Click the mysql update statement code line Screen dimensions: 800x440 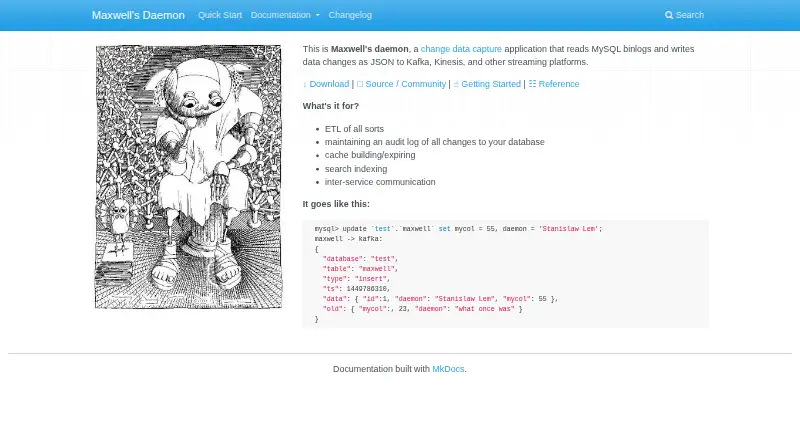click(458, 229)
